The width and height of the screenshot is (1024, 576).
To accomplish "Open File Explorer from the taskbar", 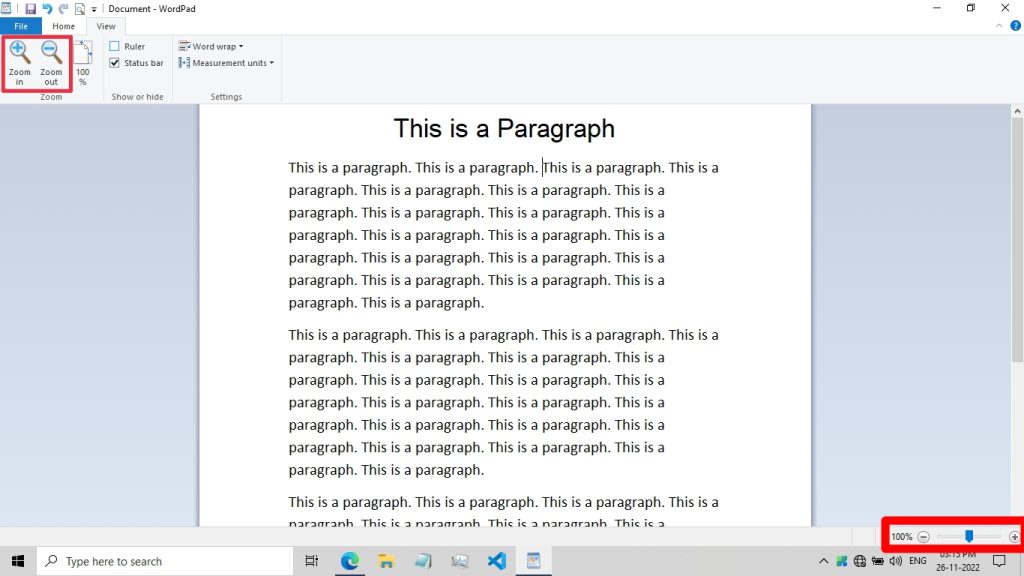I will (x=386, y=561).
